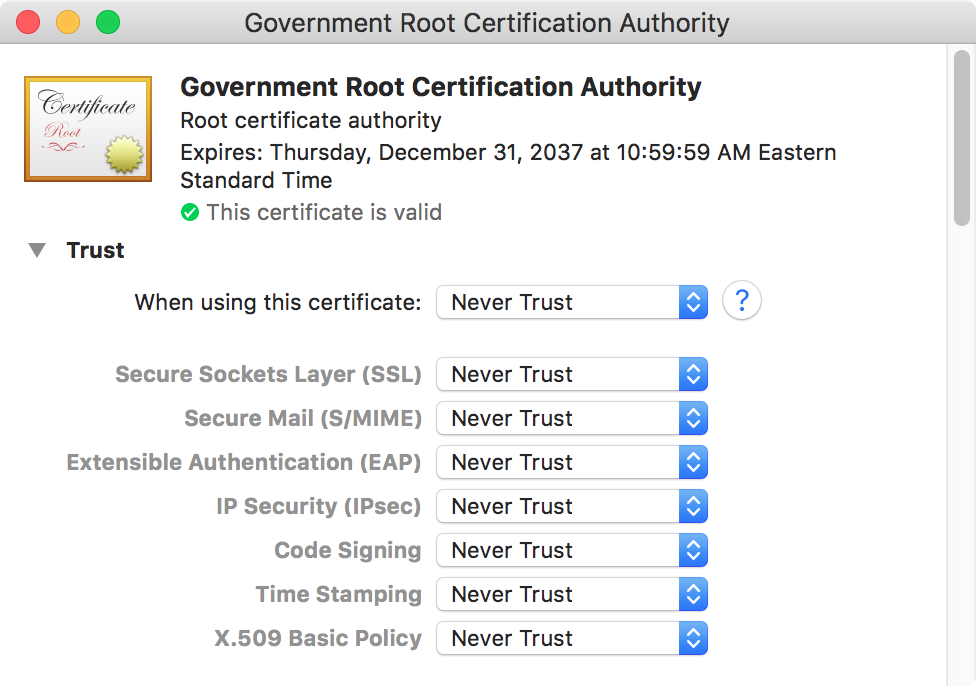Open the help question mark bubble

[x=741, y=301]
